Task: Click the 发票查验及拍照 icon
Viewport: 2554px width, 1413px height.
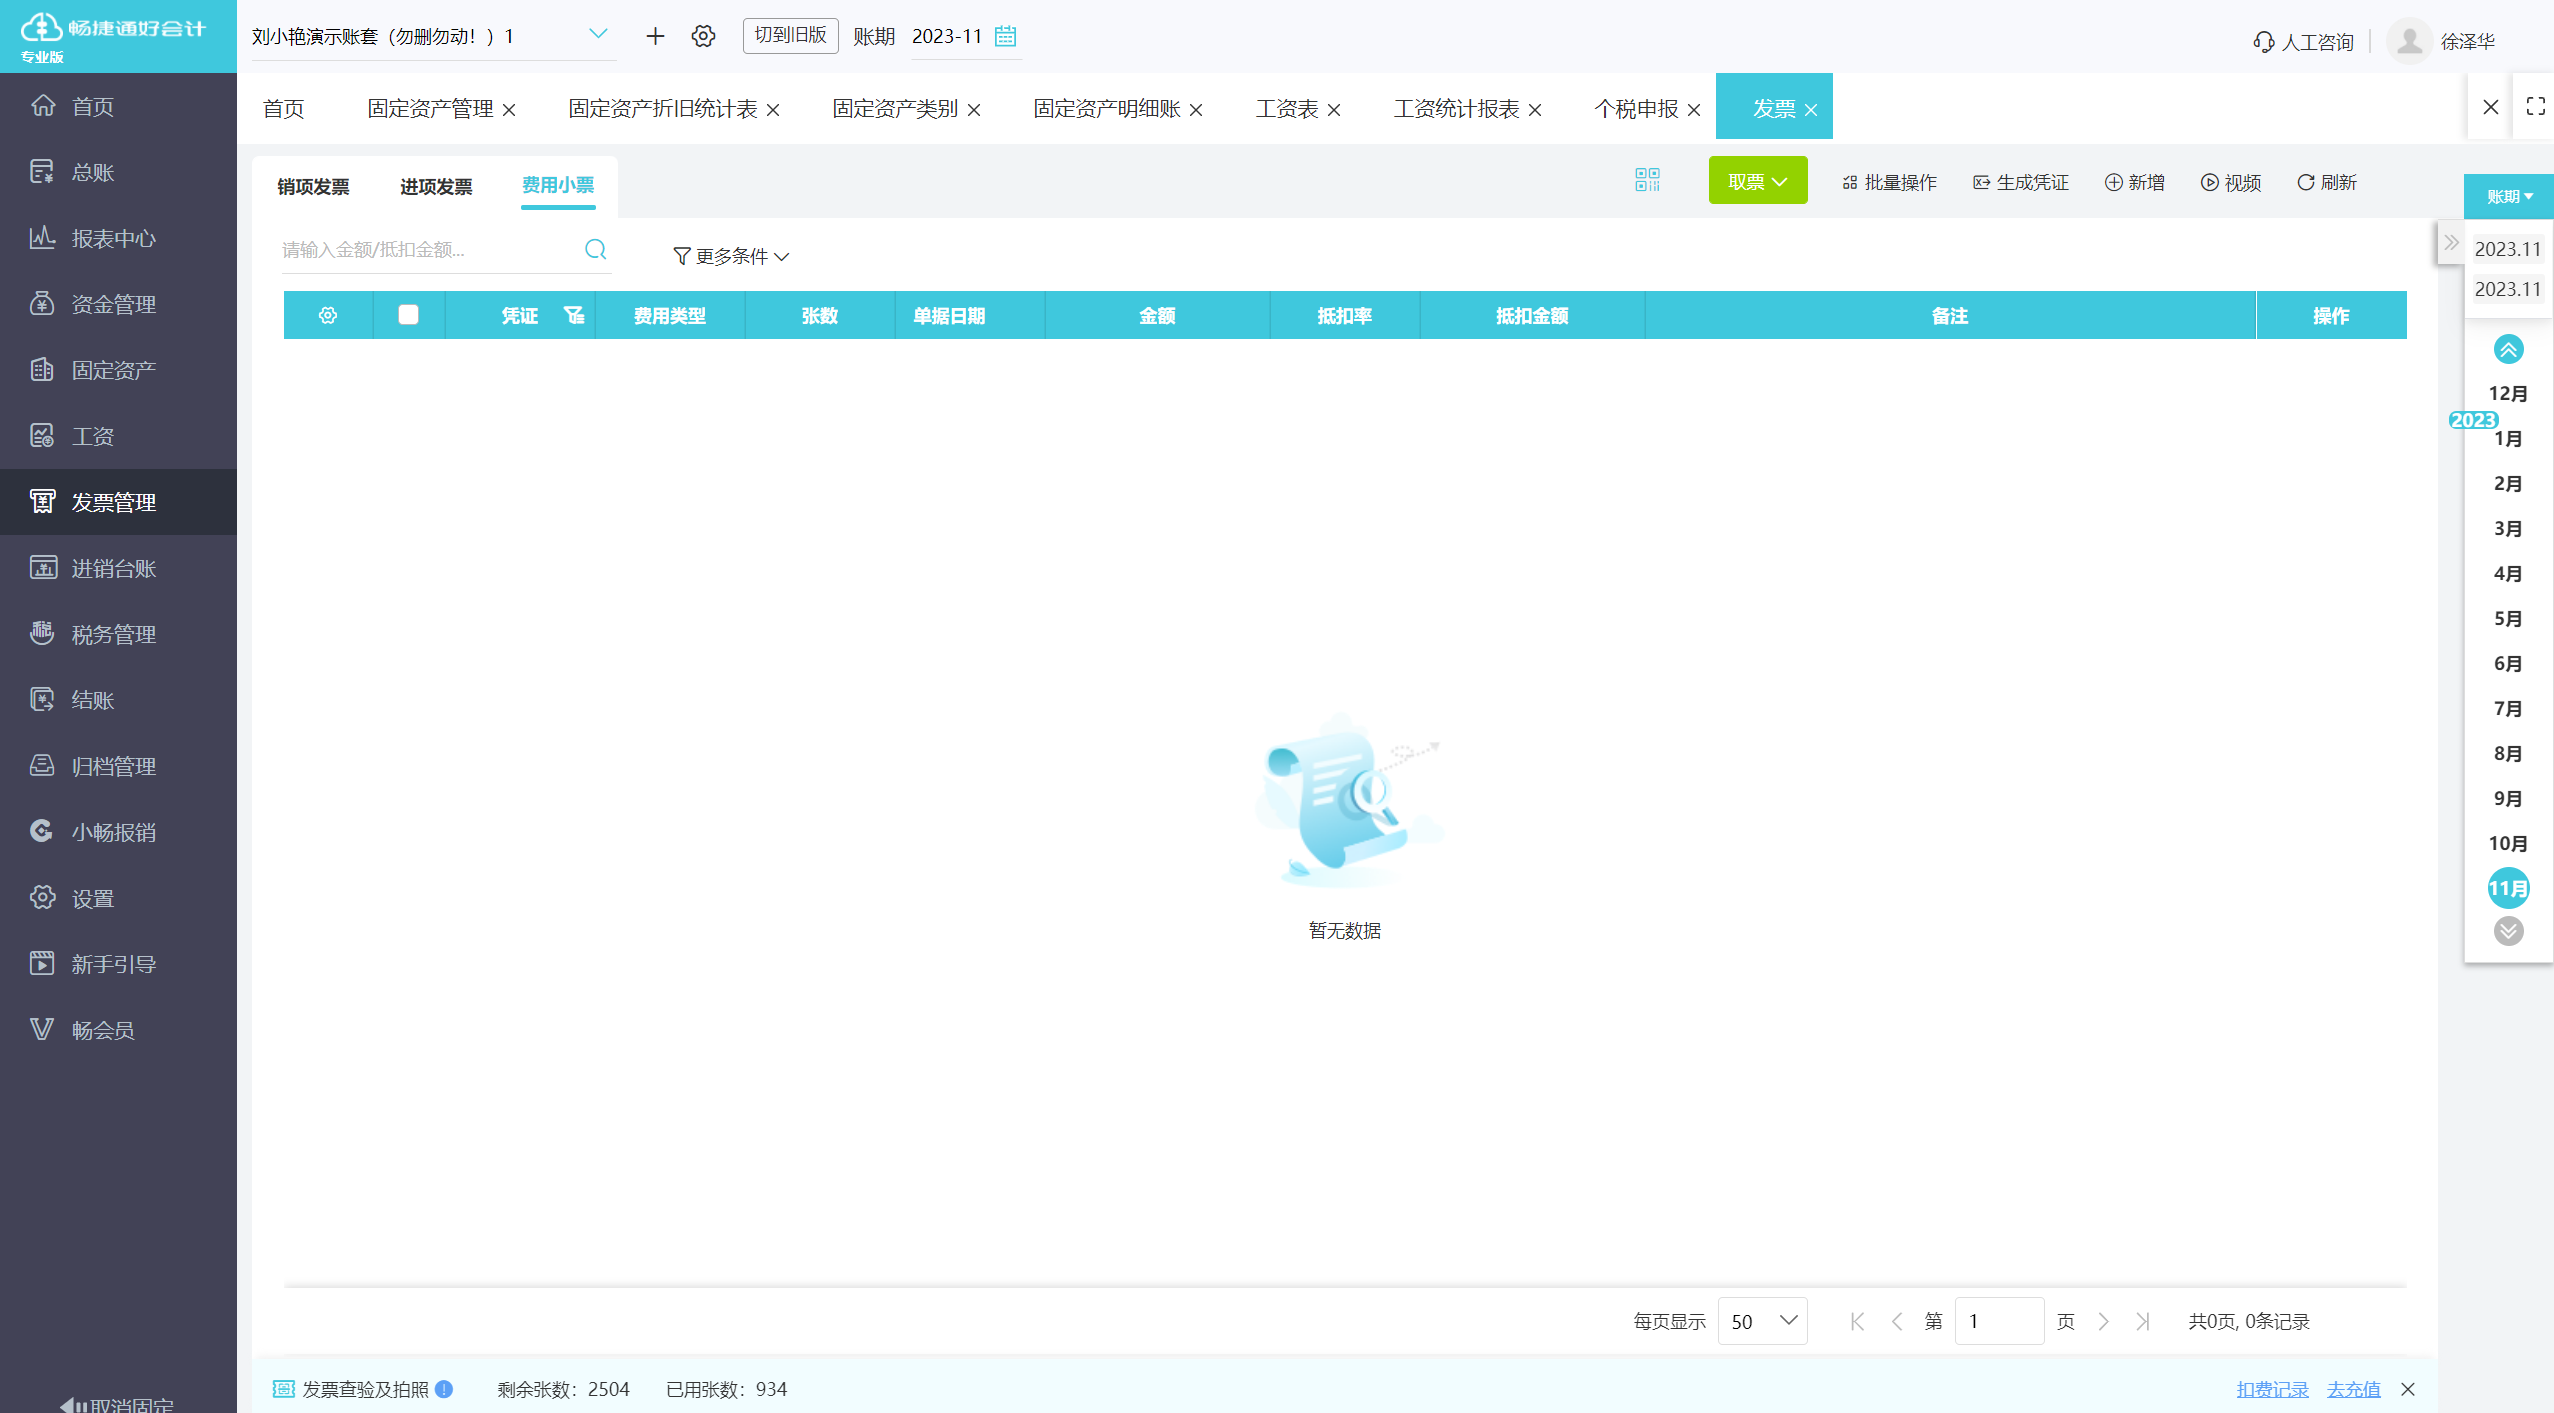Action: (x=285, y=1389)
